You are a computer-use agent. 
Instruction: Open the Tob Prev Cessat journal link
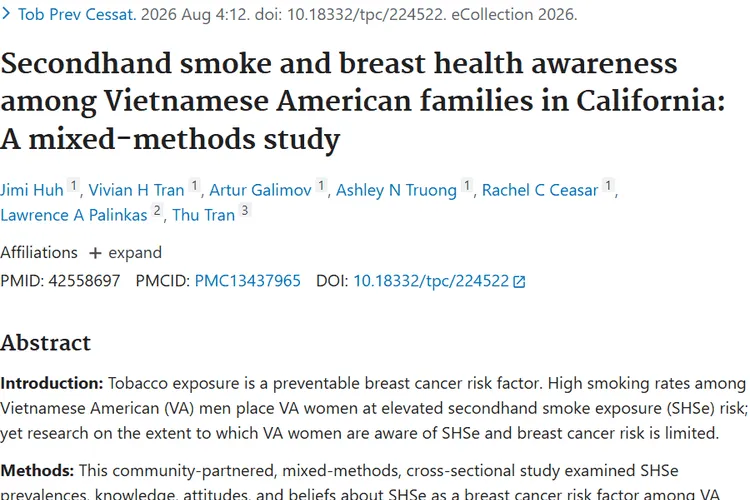coord(77,14)
